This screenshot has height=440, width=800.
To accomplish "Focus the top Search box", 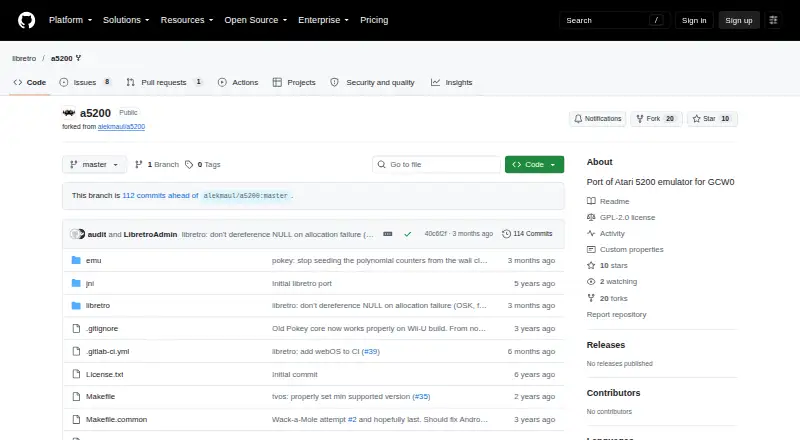I will click(x=614, y=20).
